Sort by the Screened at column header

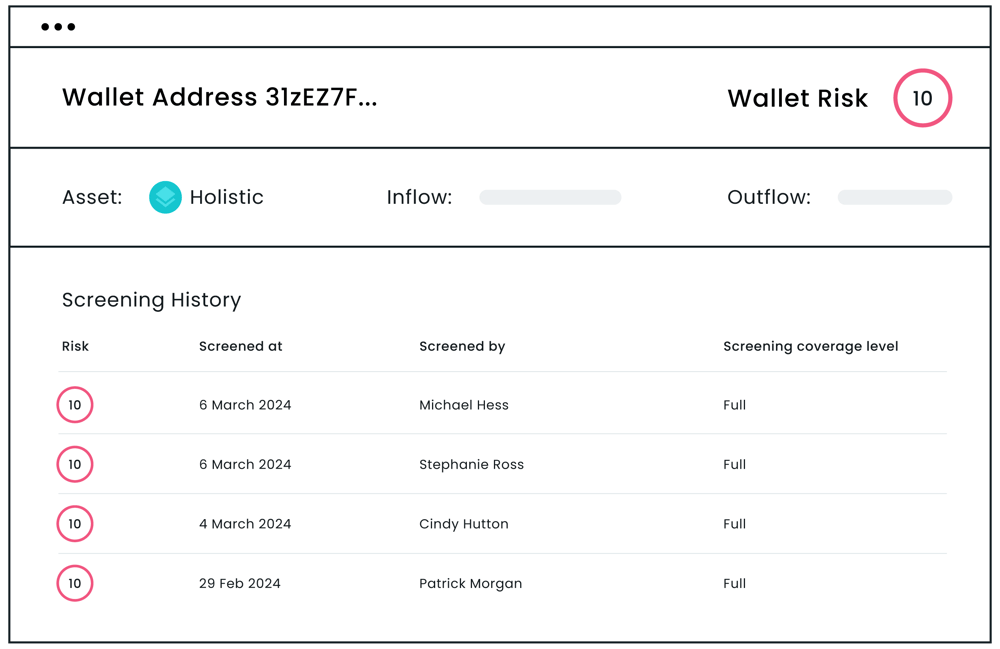pyautogui.click(x=241, y=346)
